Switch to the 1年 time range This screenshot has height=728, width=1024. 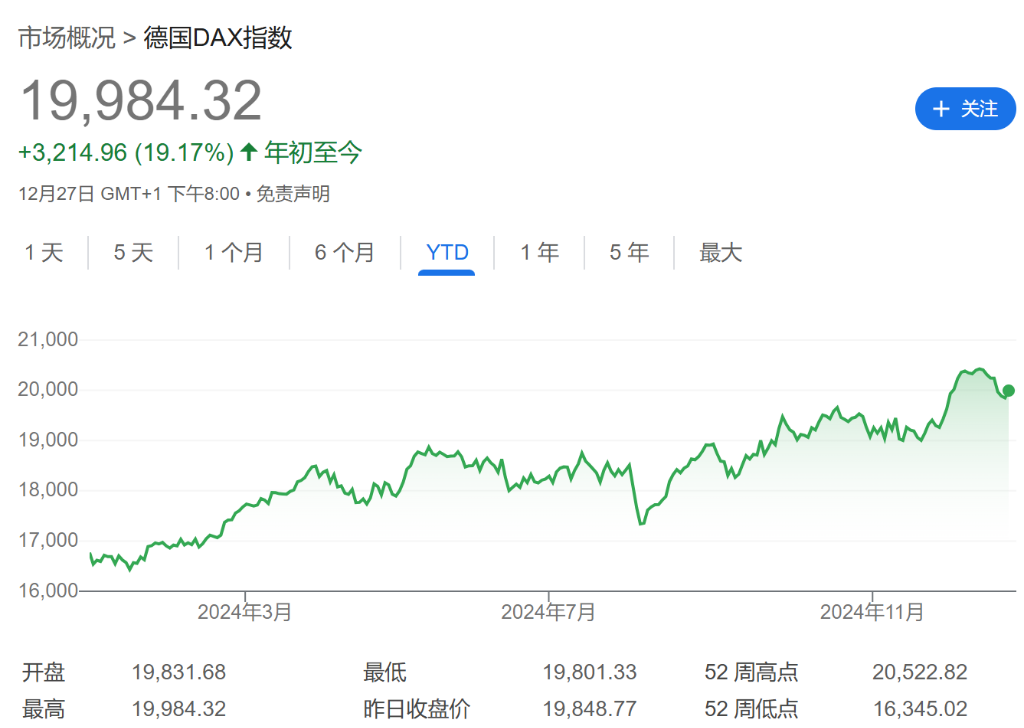(x=539, y=253)
